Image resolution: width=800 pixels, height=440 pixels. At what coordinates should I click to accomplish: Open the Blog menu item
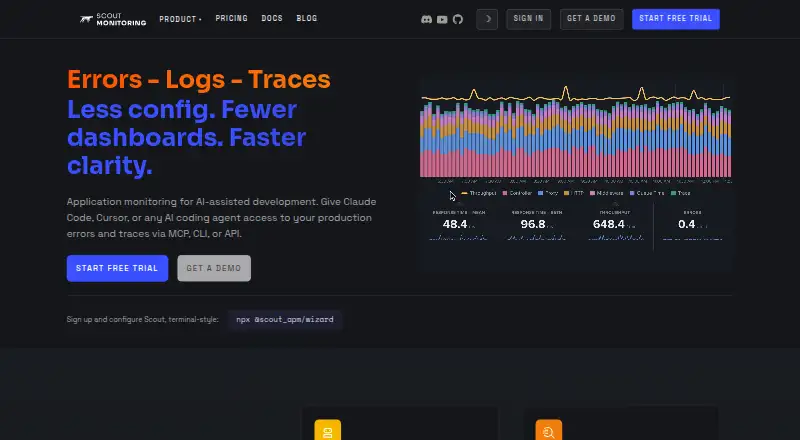(x=307, y=18)
